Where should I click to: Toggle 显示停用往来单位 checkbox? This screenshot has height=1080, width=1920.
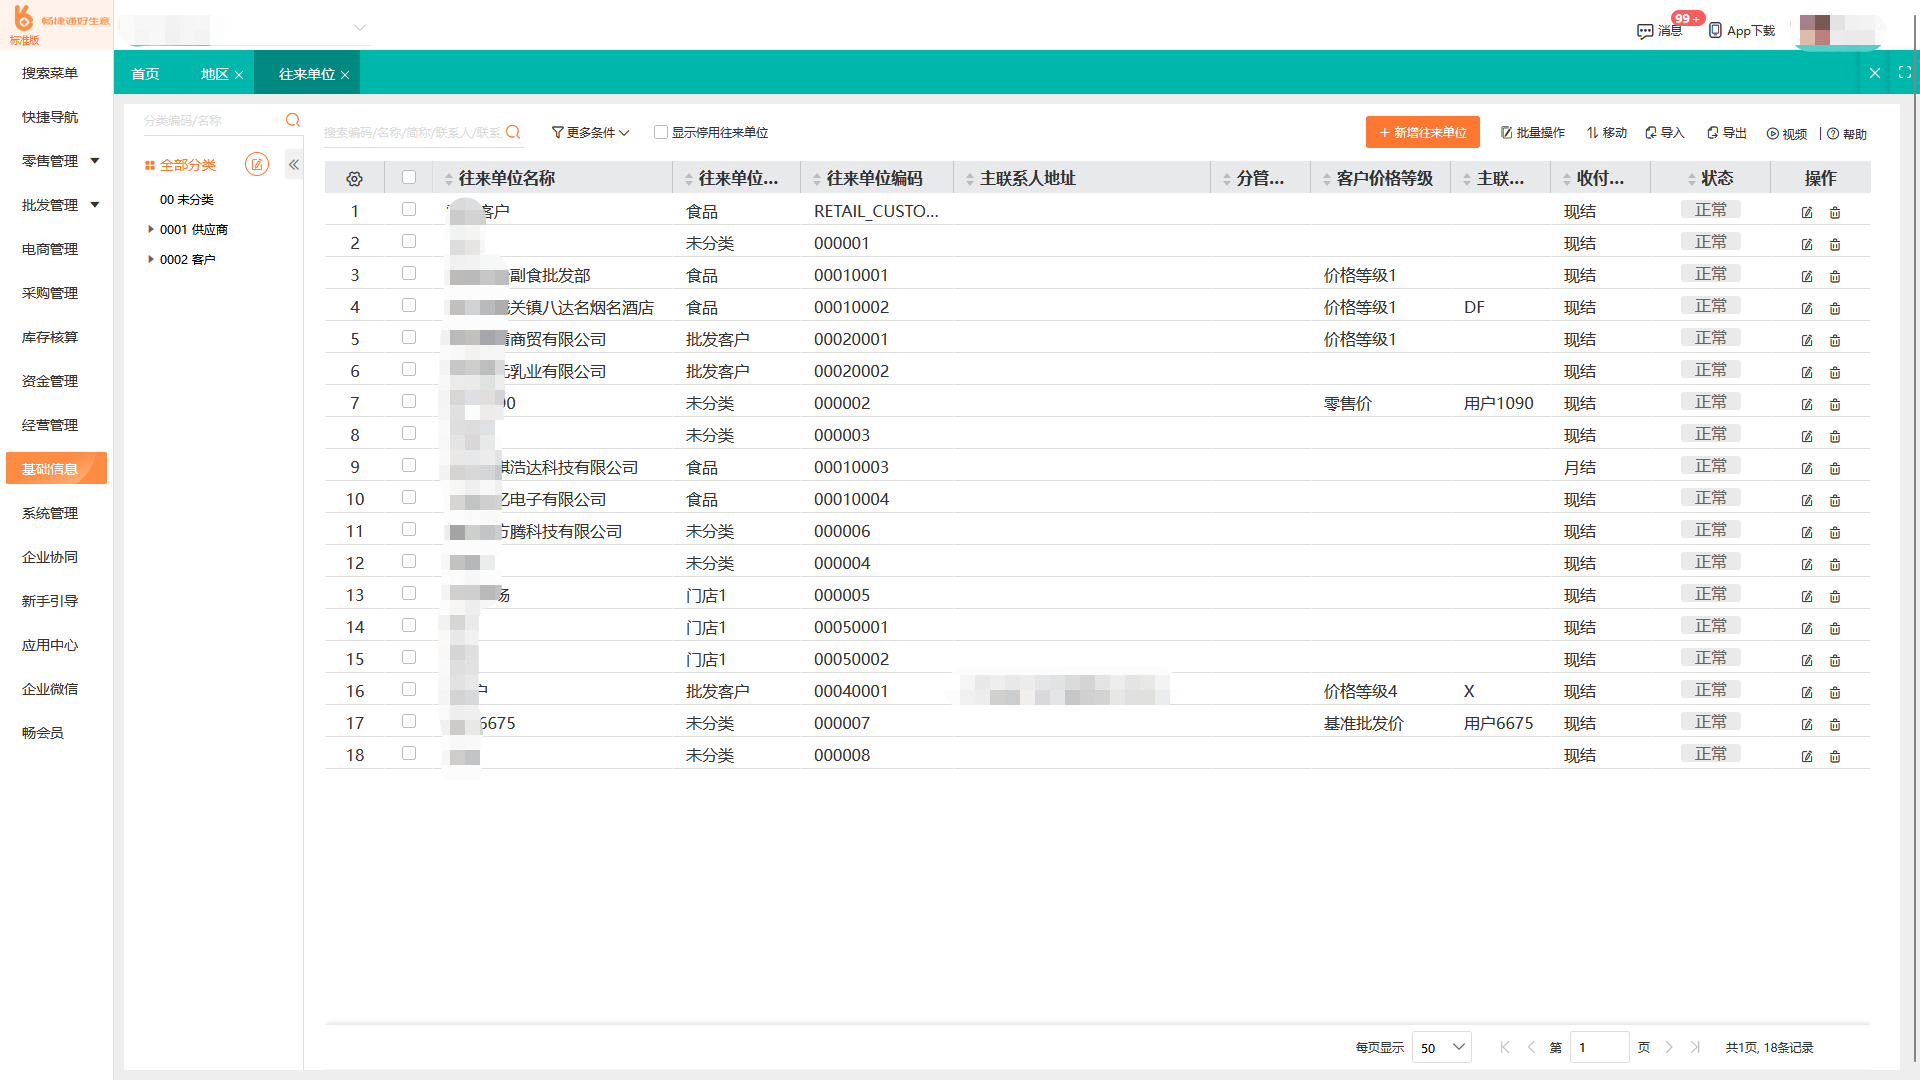[x=661, y=131]
